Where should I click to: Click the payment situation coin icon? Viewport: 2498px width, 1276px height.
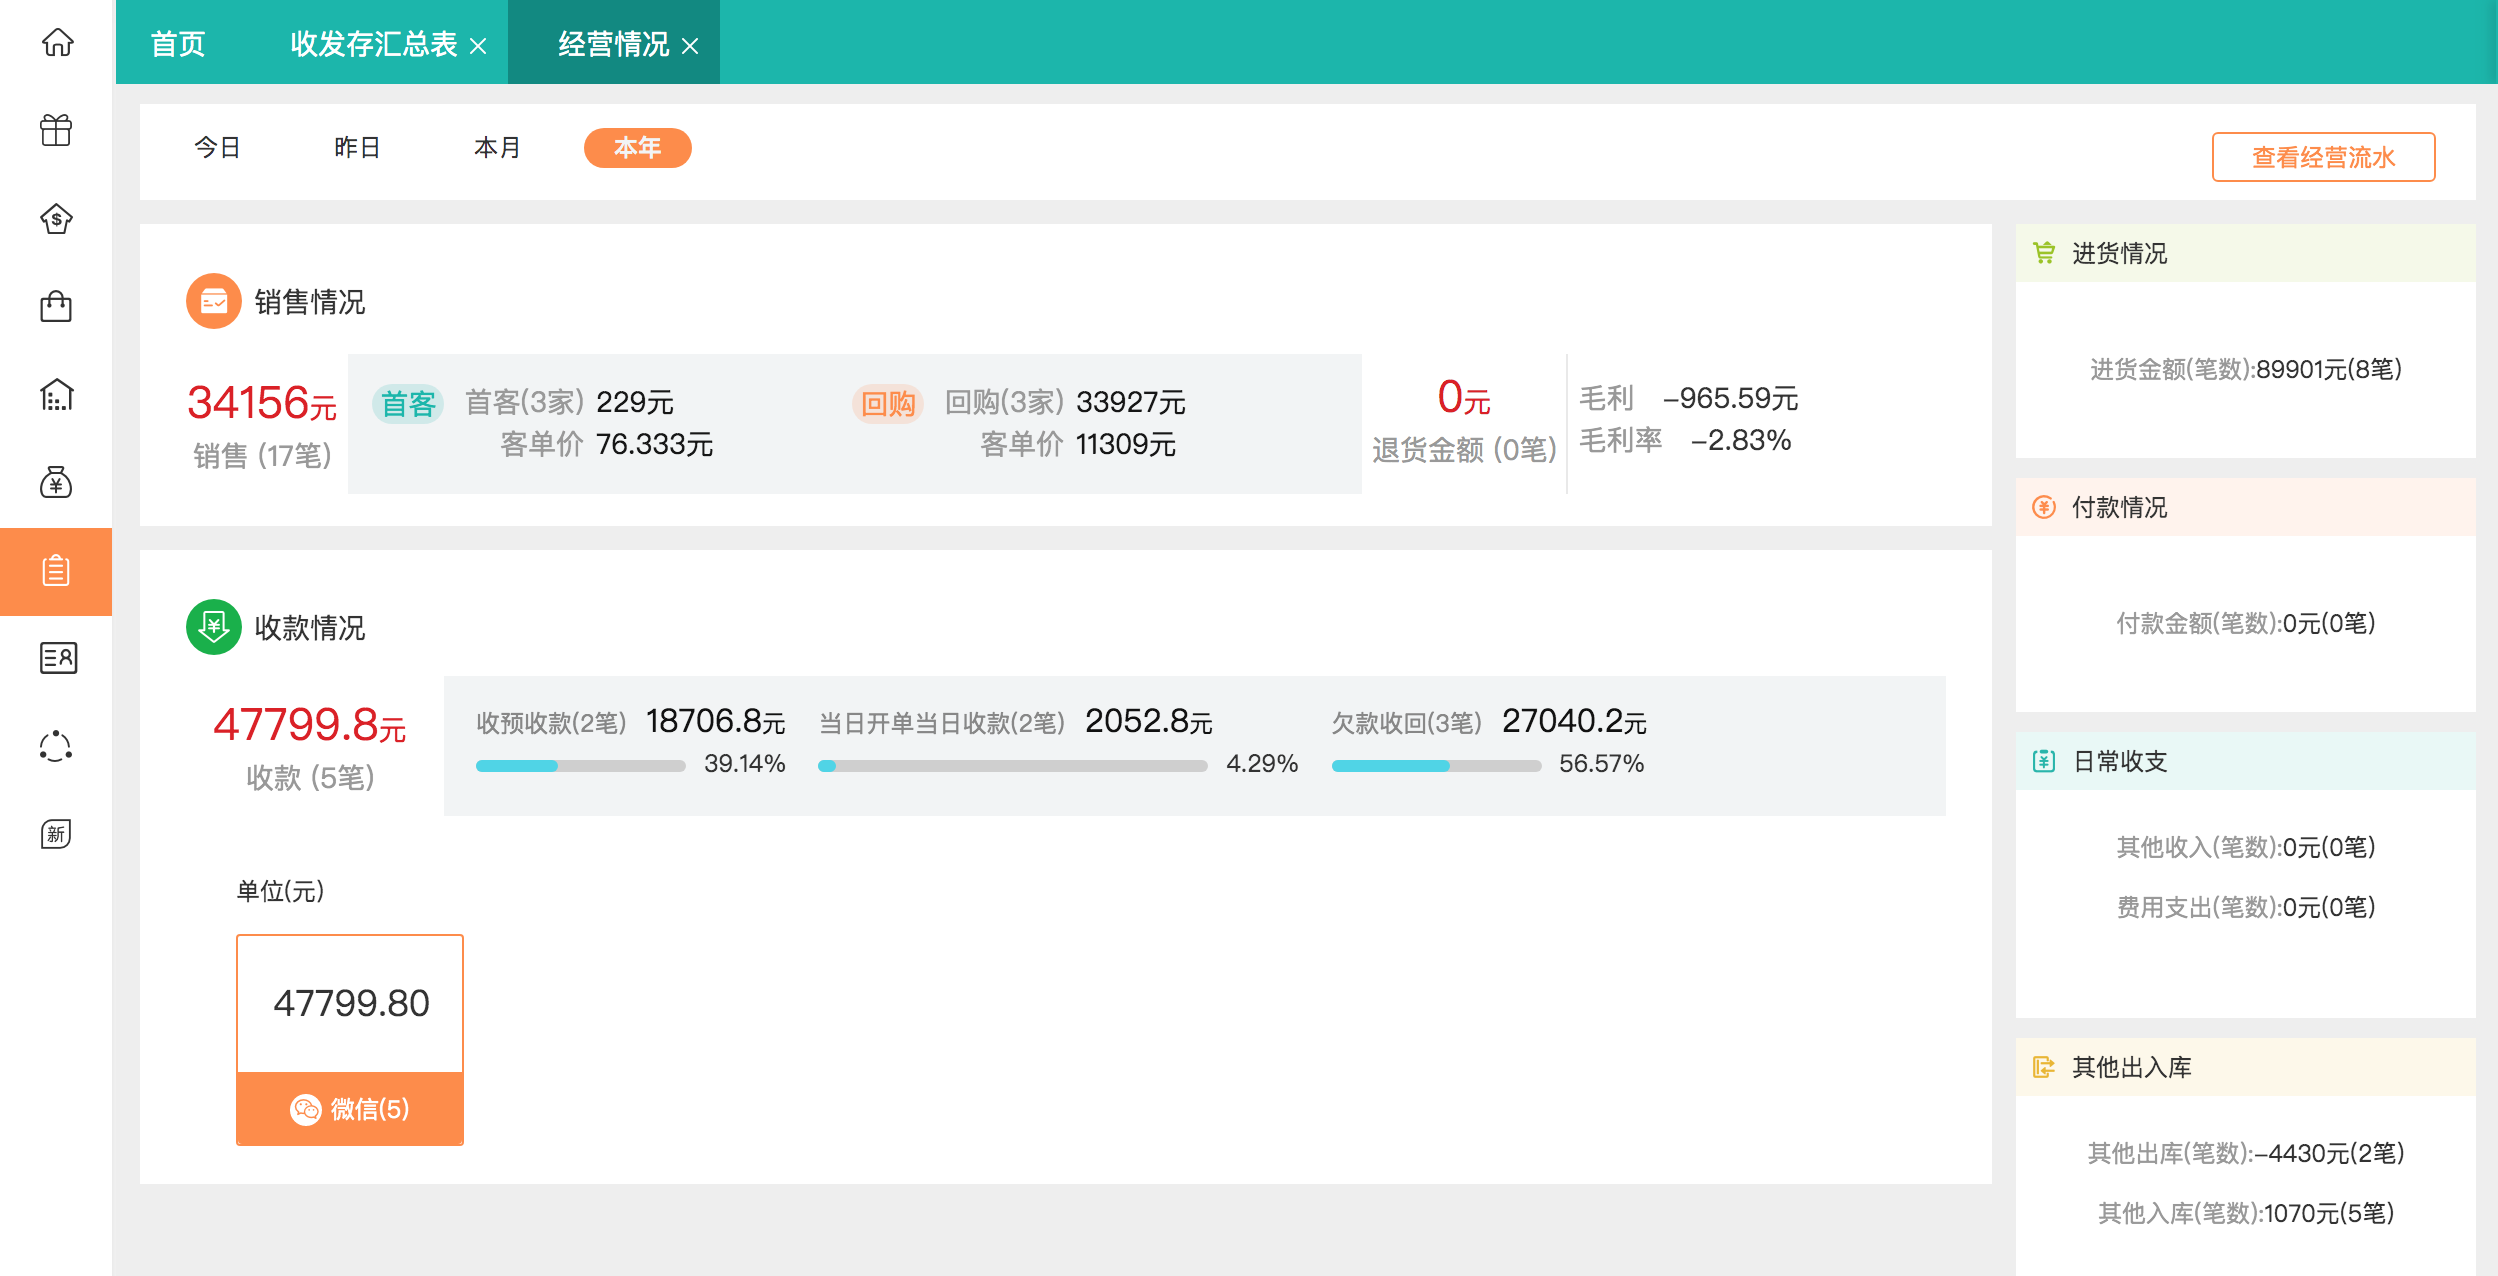2042,506
